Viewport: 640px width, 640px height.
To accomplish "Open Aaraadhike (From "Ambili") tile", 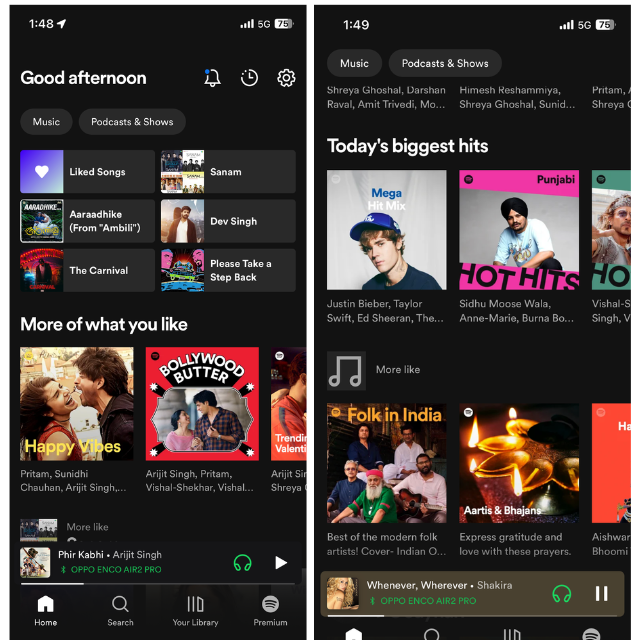I will pyautogui.click(x=87, y=221).
